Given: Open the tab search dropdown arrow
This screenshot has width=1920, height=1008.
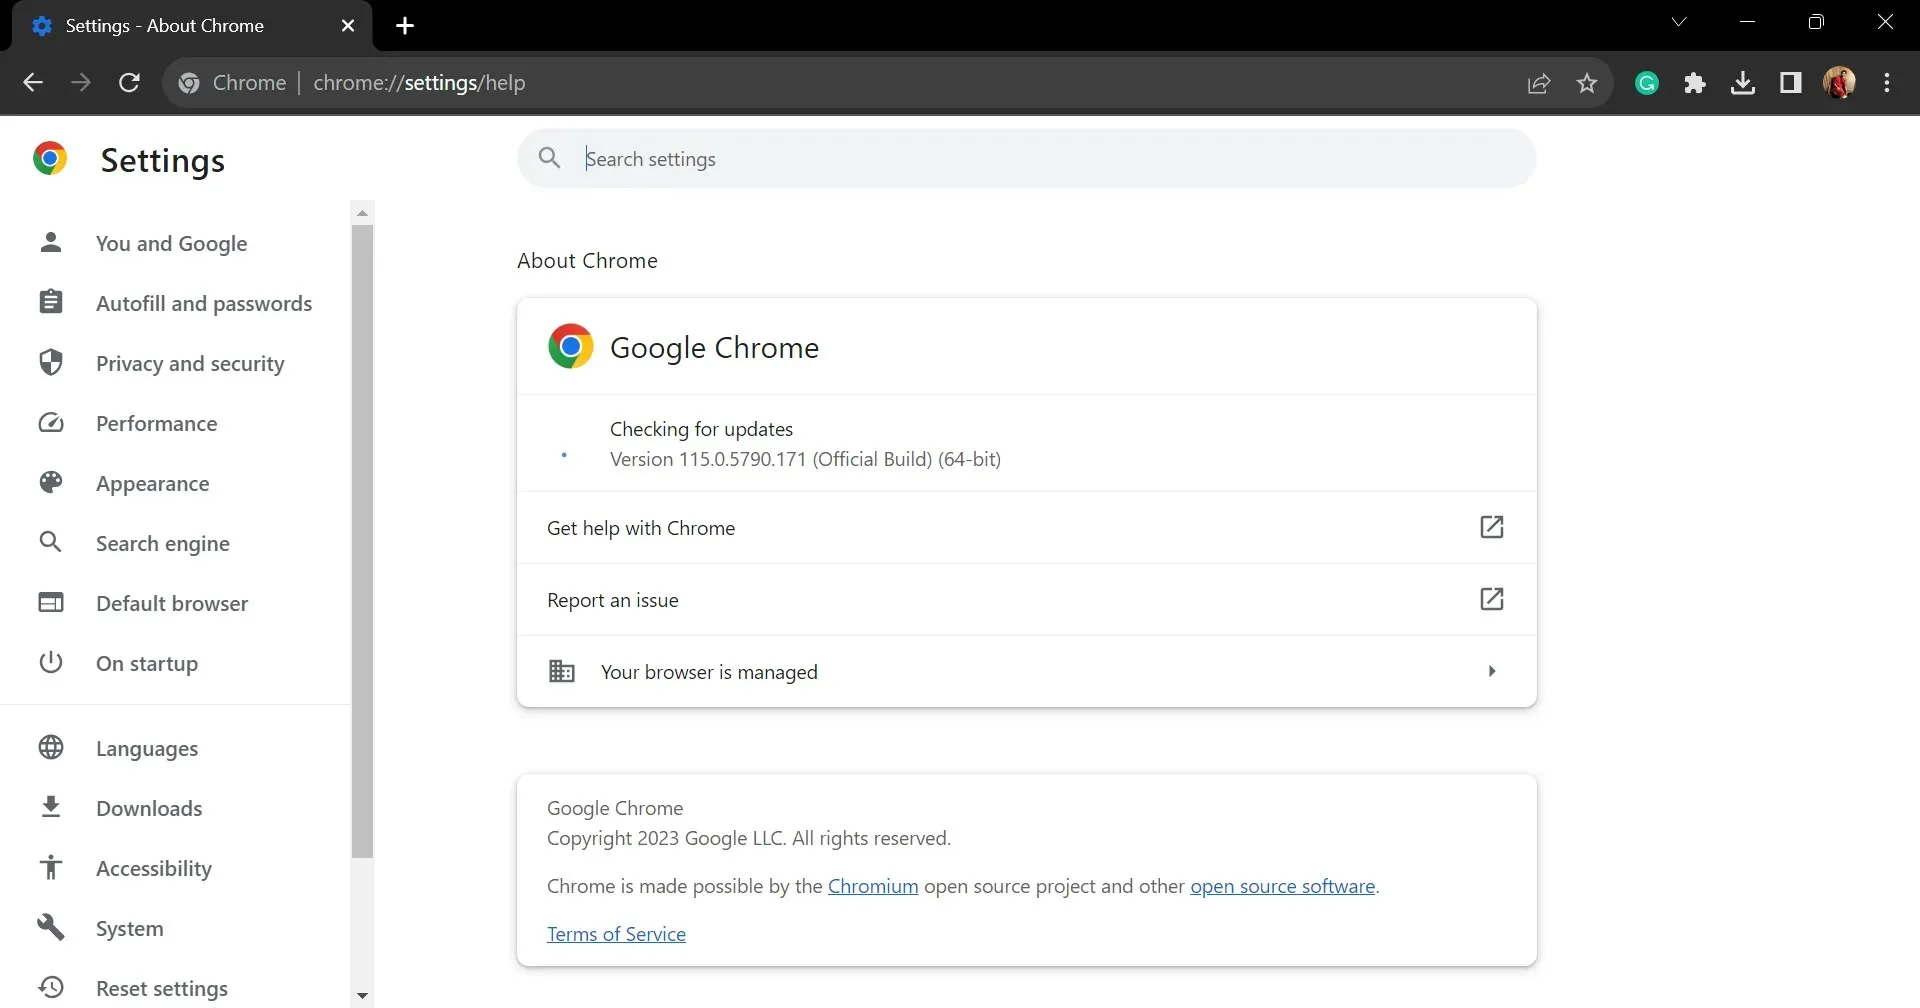Looking at the screenshot, I should [1679, 22].
